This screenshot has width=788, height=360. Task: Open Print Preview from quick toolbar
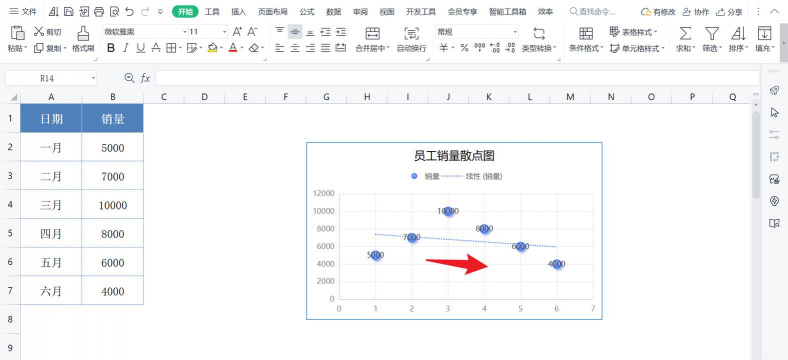point(115,11)
